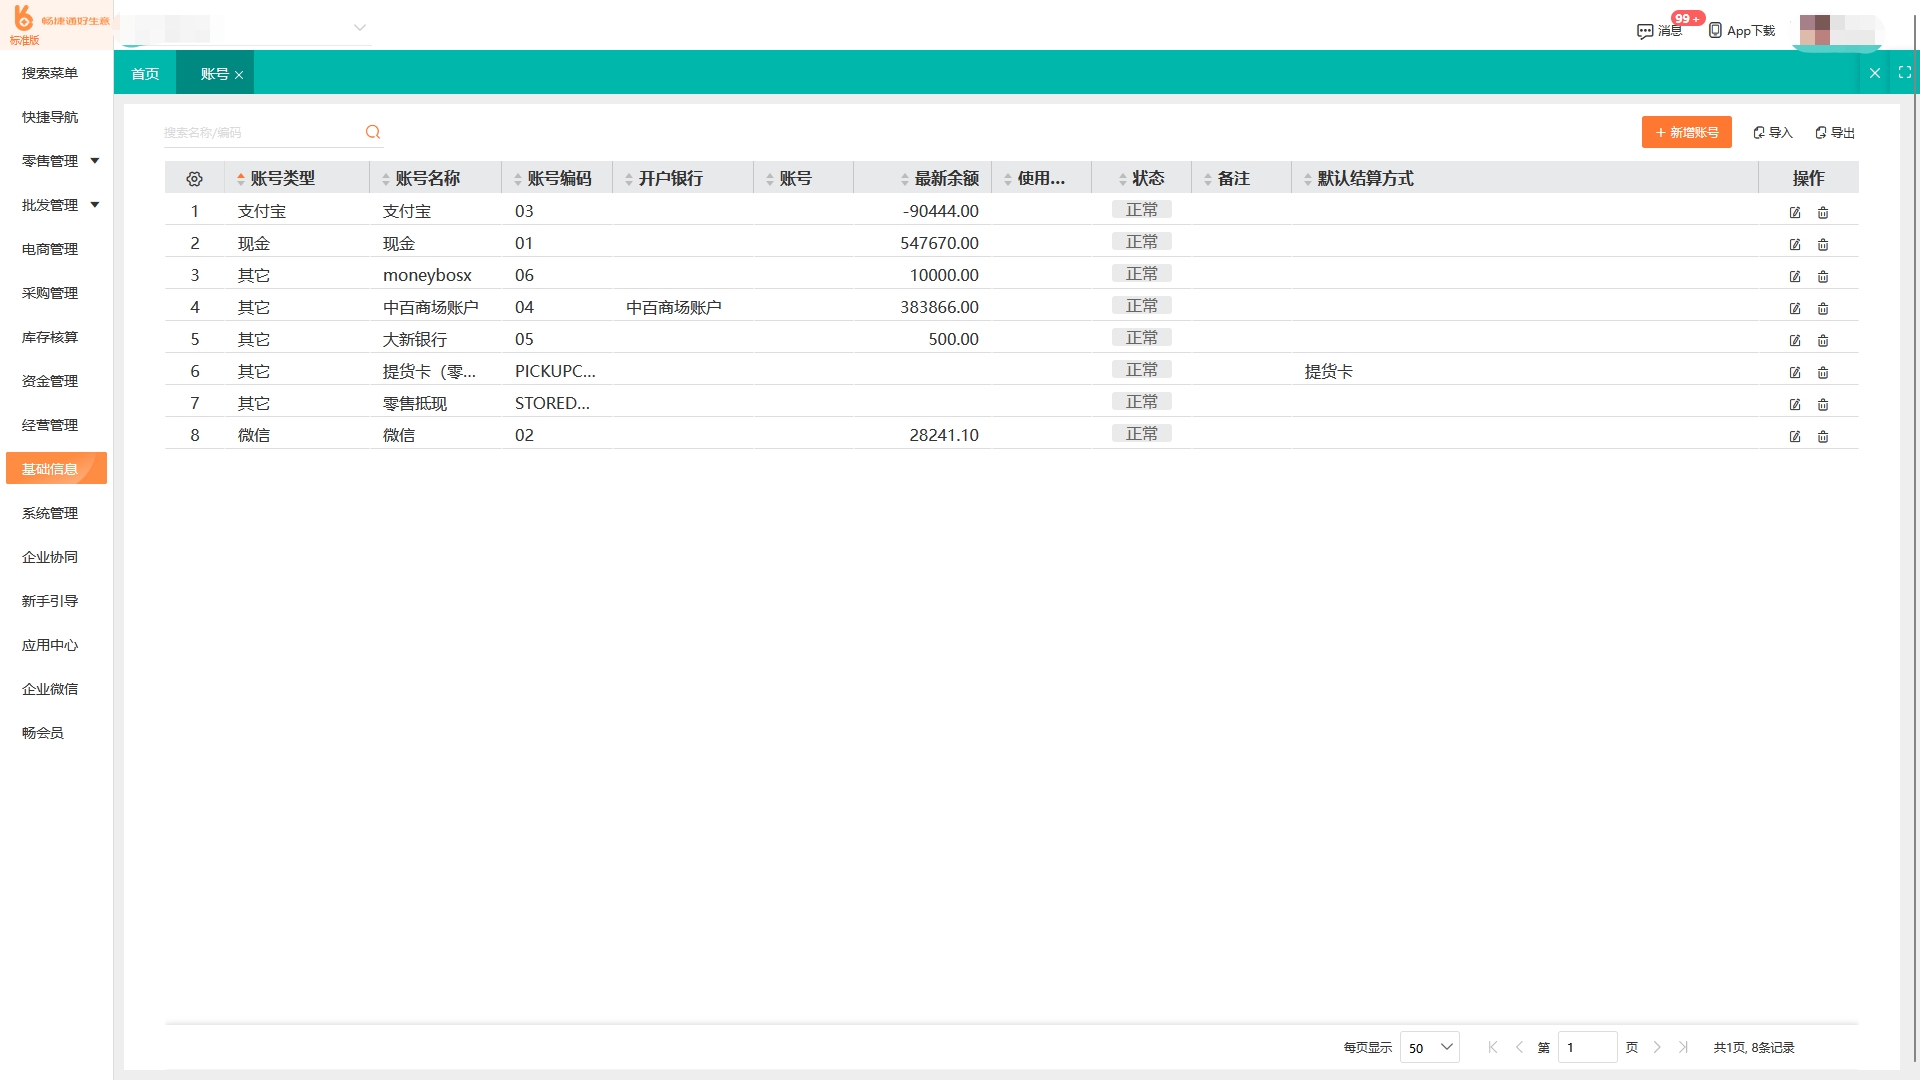
Task: Expand the page size 每页显示 dropdown
Action: [1429, 1047]
